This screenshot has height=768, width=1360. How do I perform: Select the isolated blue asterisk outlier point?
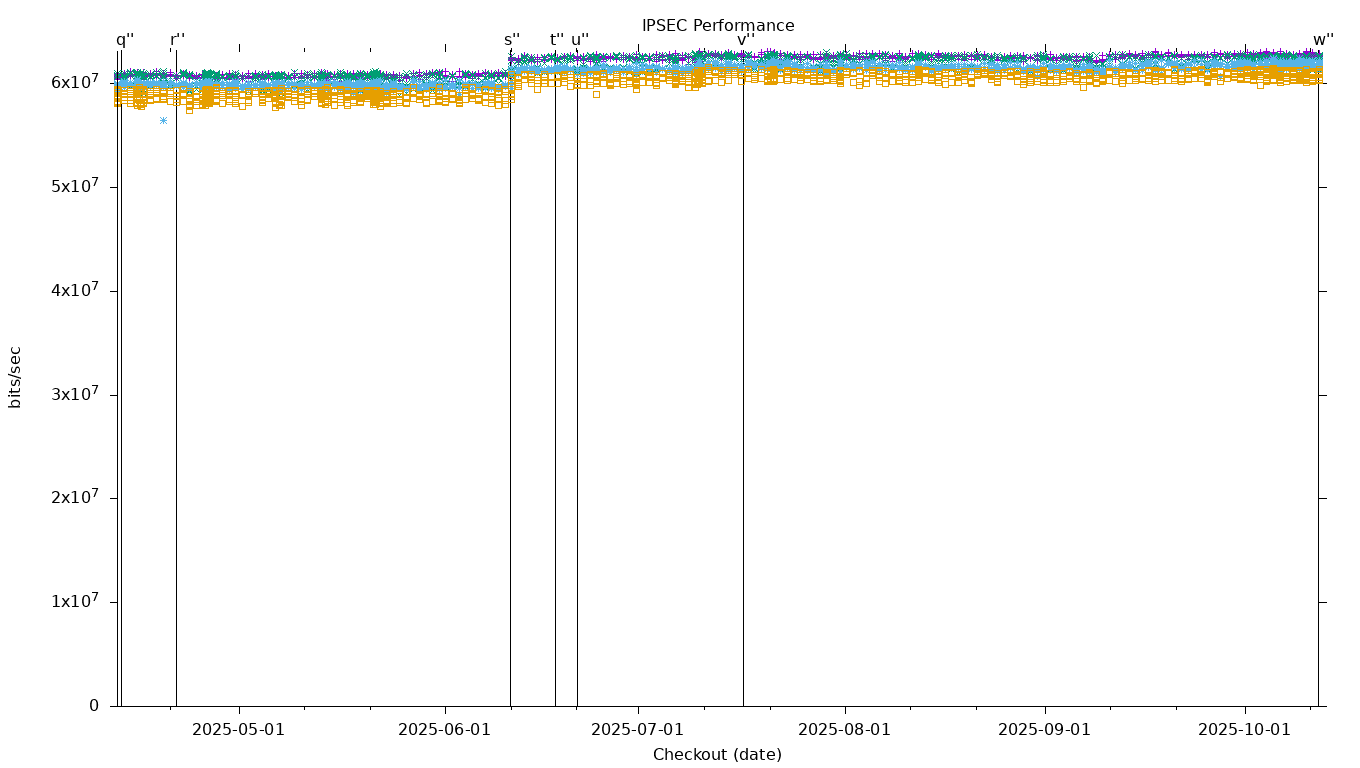[163, 120]
